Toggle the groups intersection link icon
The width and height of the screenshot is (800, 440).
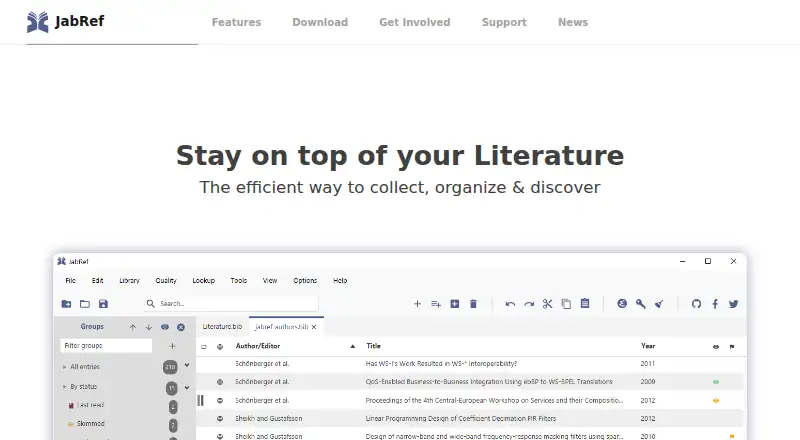coord(165,327)
